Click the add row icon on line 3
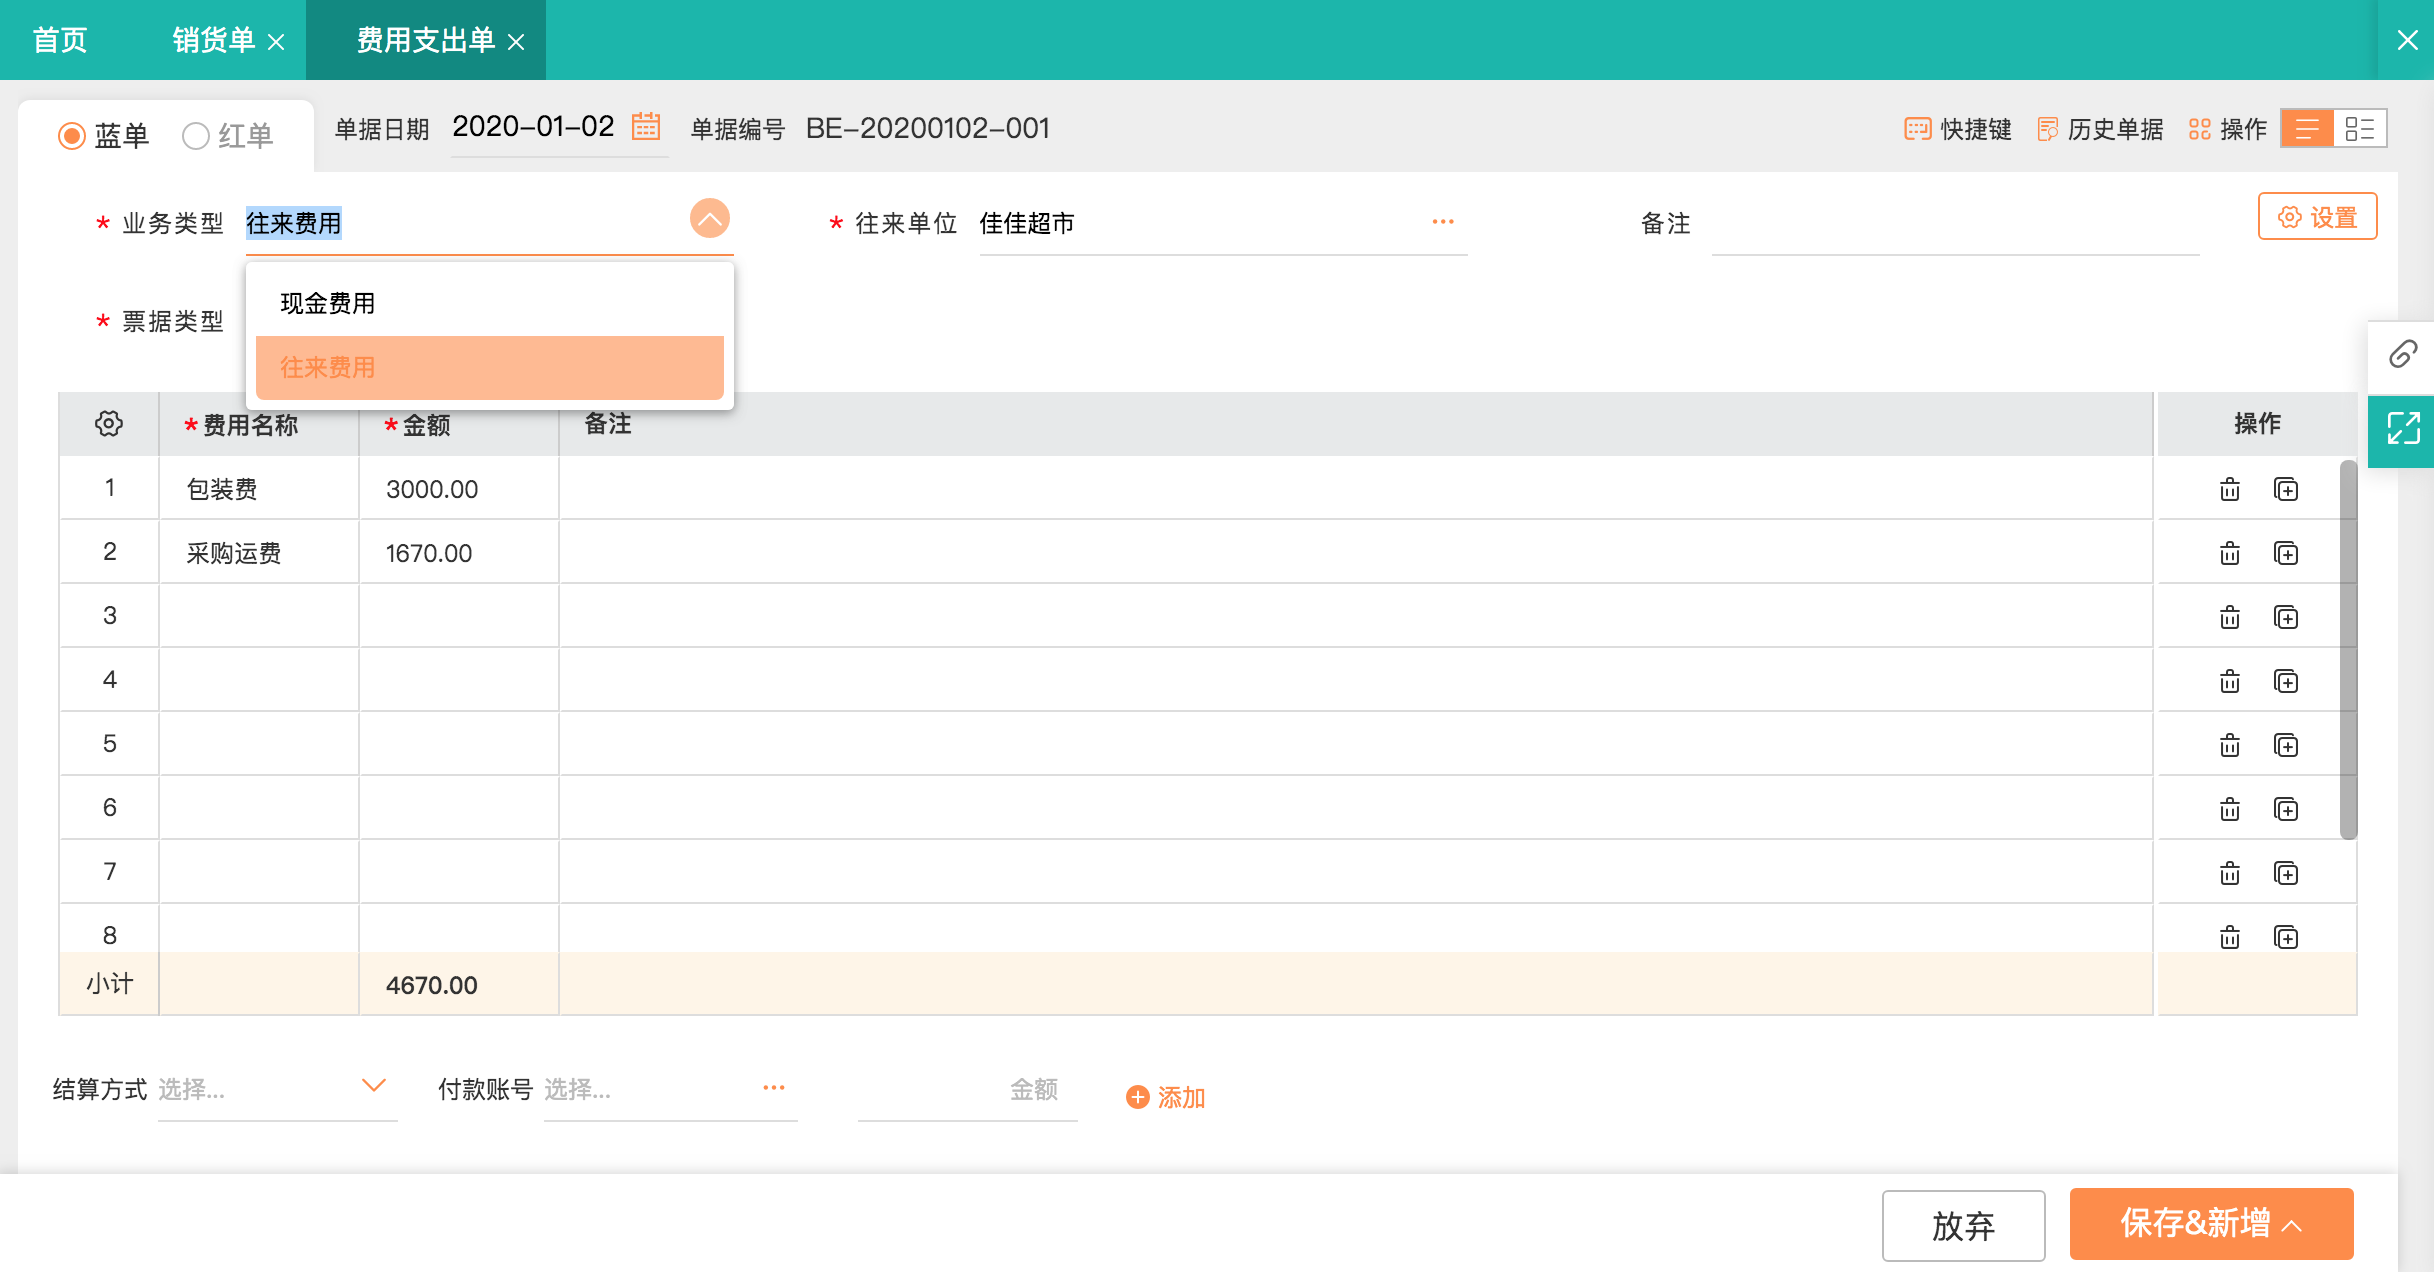This screenshot has height=1272, width=2434. 2286,617
